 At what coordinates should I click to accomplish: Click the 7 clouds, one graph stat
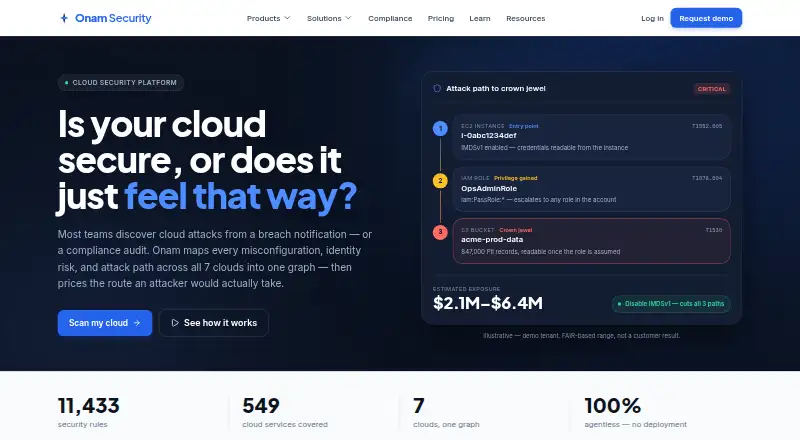click(x=446, y=412)
